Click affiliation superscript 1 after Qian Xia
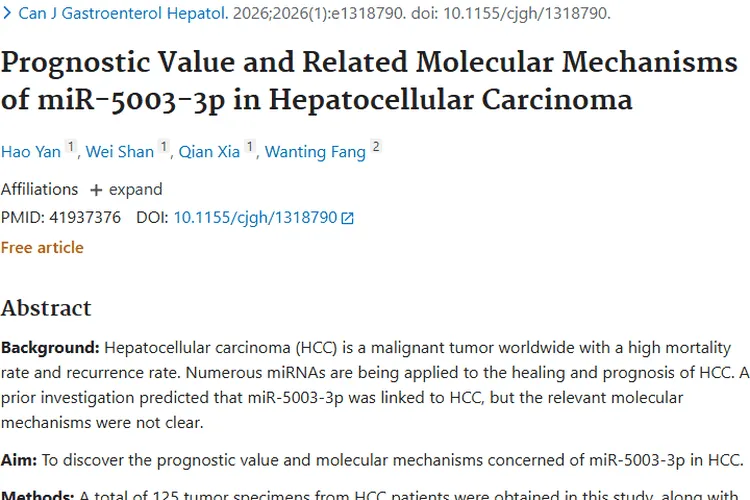Screen dimensions: 750x500 point(250,146)
